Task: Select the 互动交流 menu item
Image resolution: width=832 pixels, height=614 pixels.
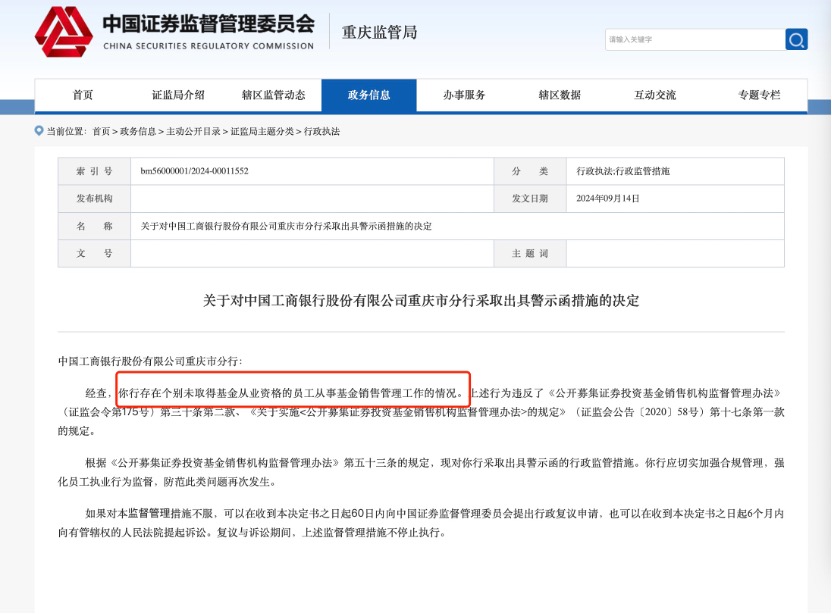Action: (x=653, y=94)
